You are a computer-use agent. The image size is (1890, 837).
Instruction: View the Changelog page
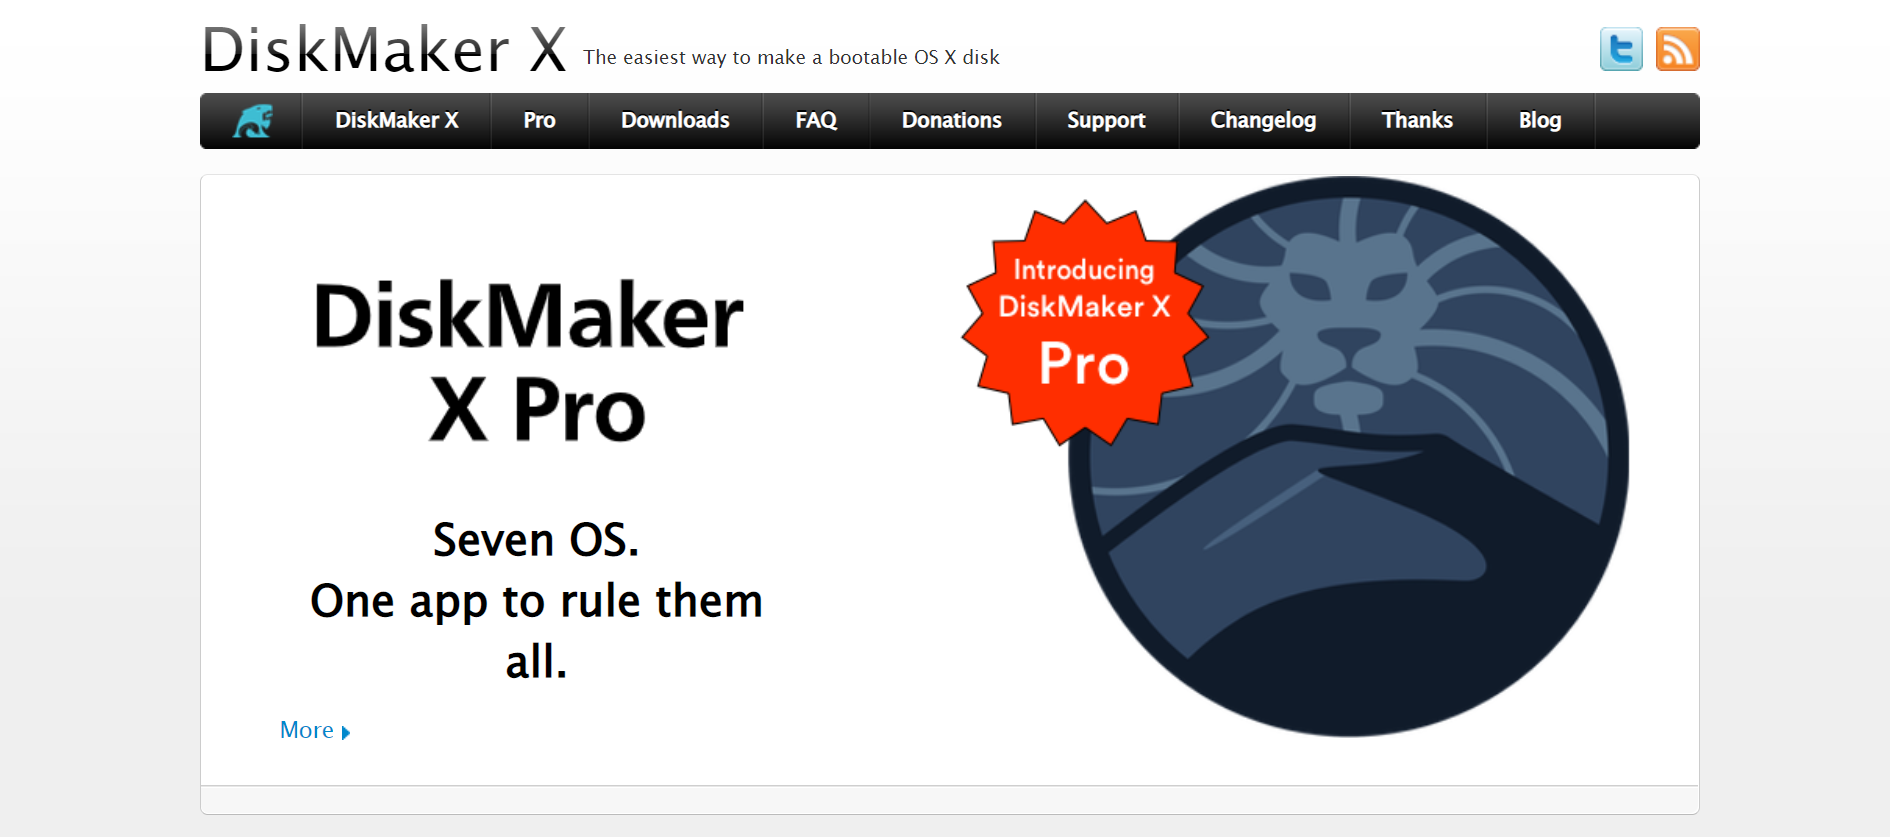point(1263,121)
